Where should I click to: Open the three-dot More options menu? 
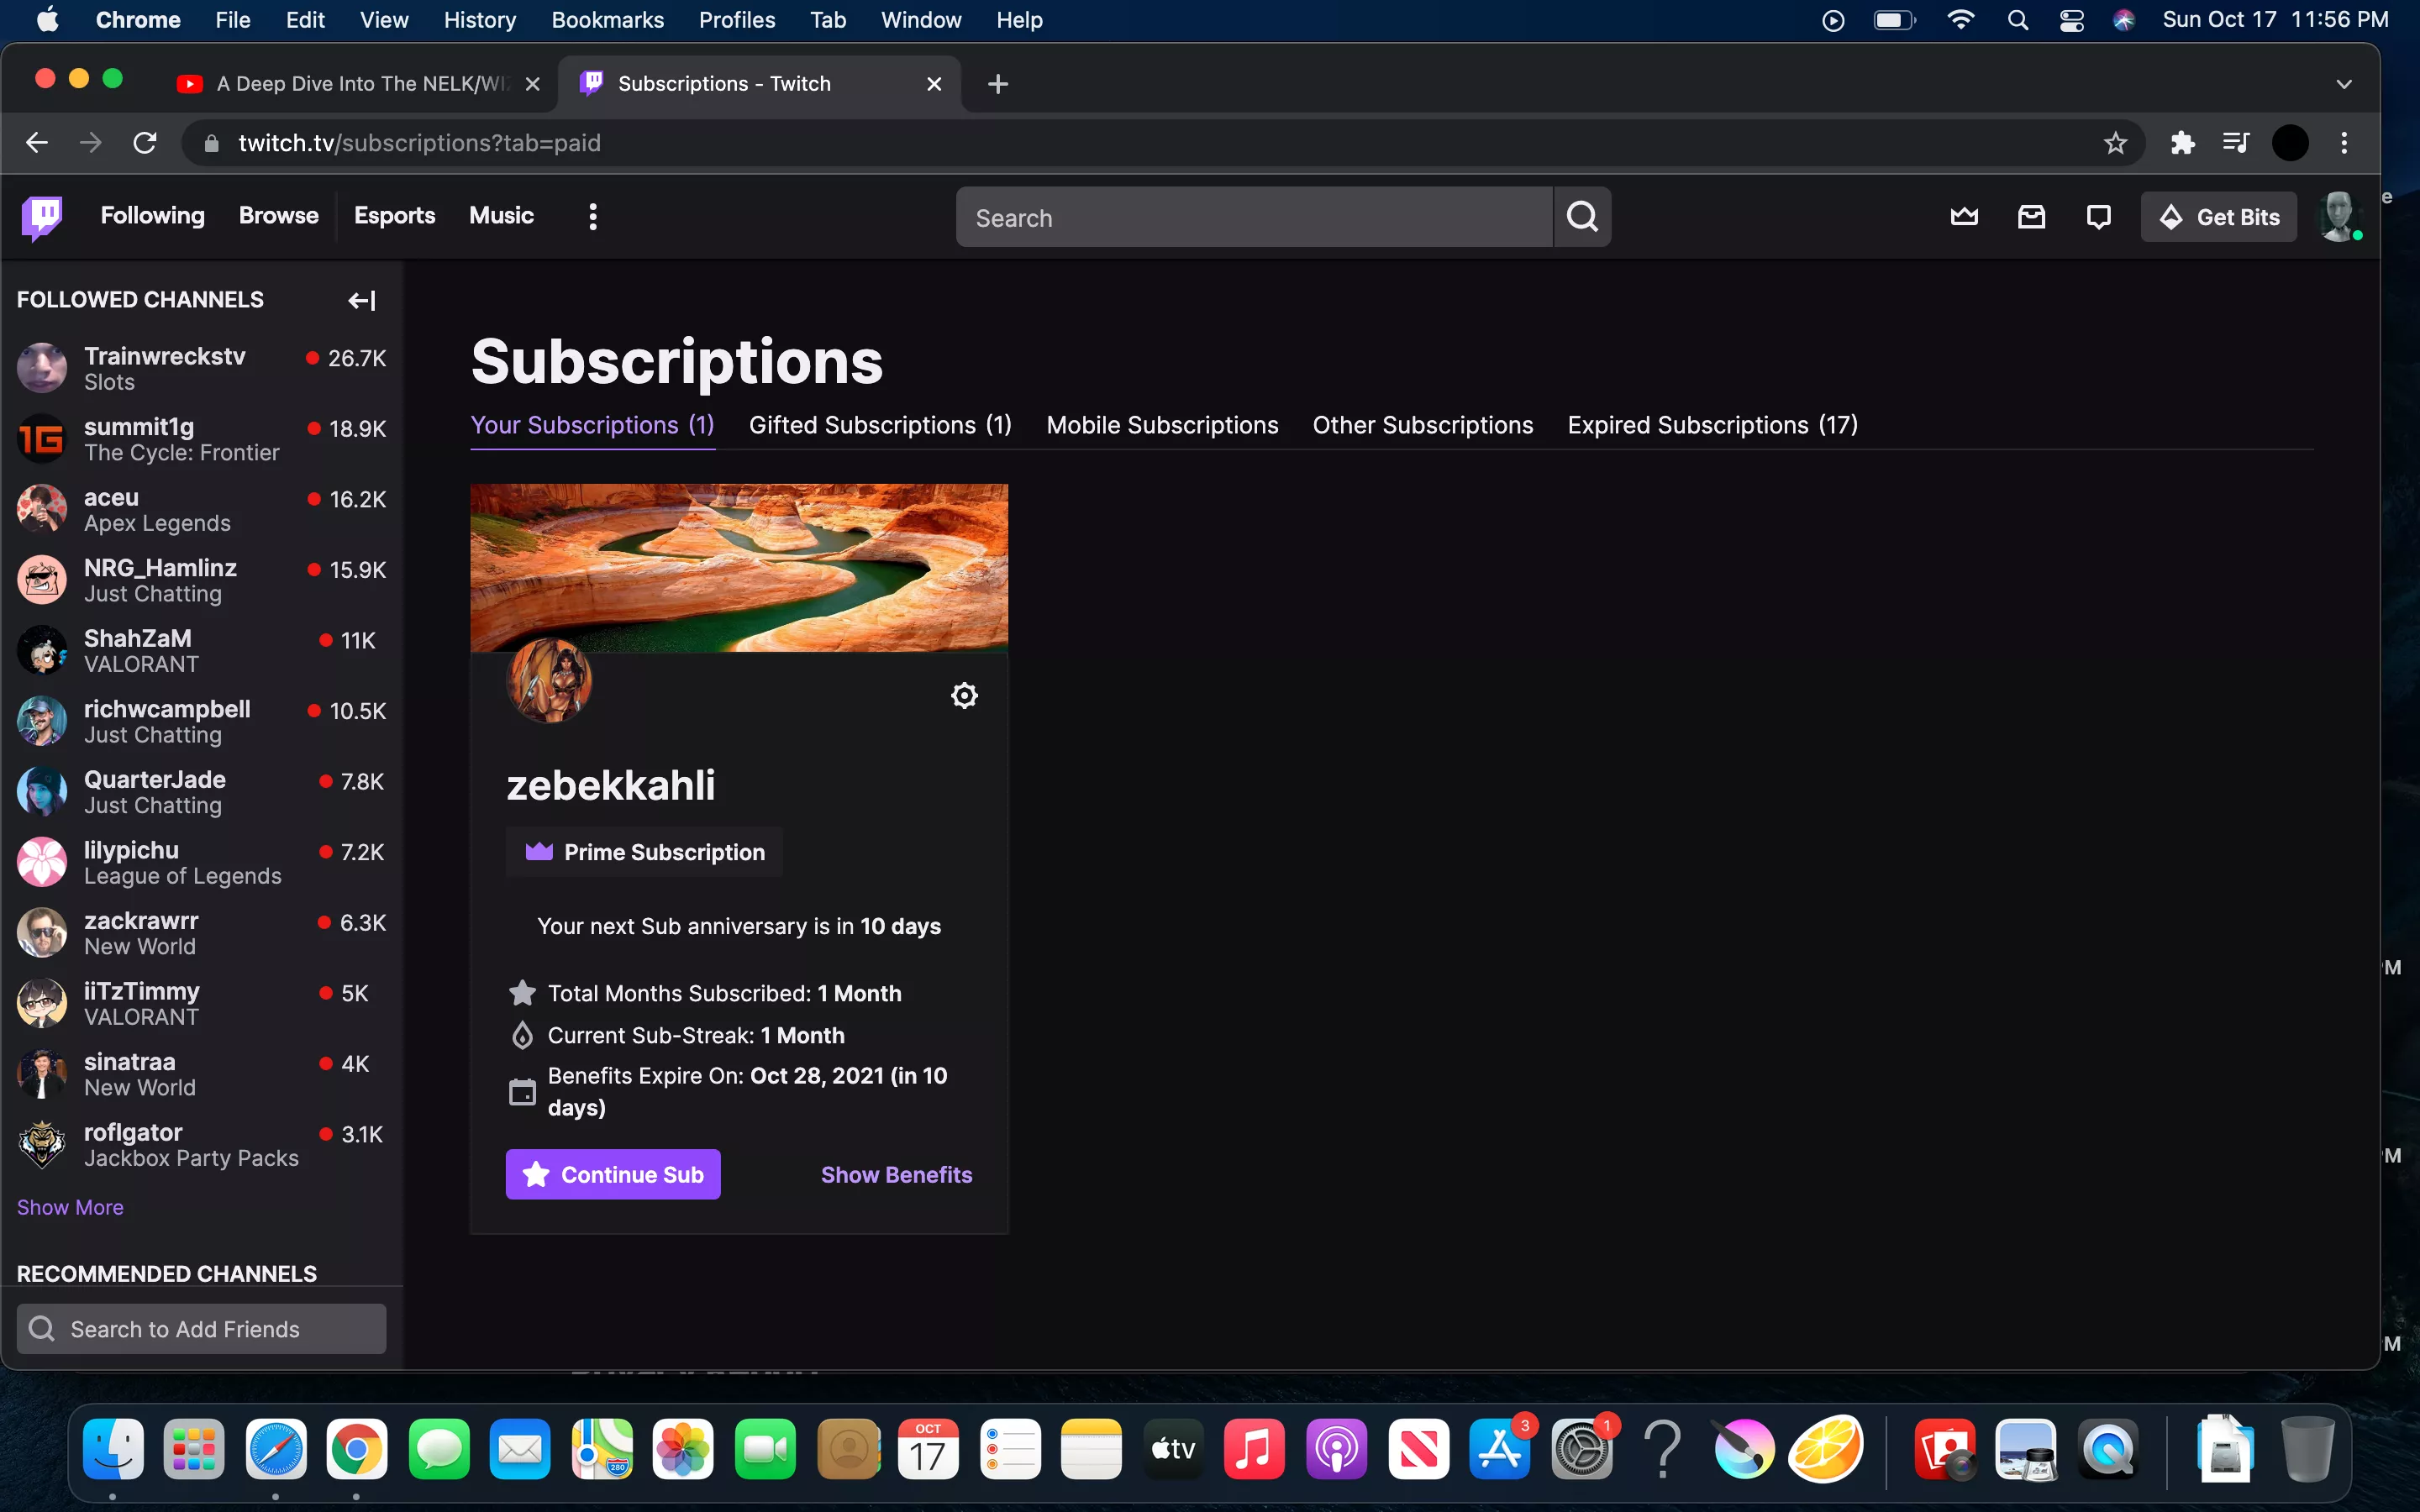(x=592, y=216)
